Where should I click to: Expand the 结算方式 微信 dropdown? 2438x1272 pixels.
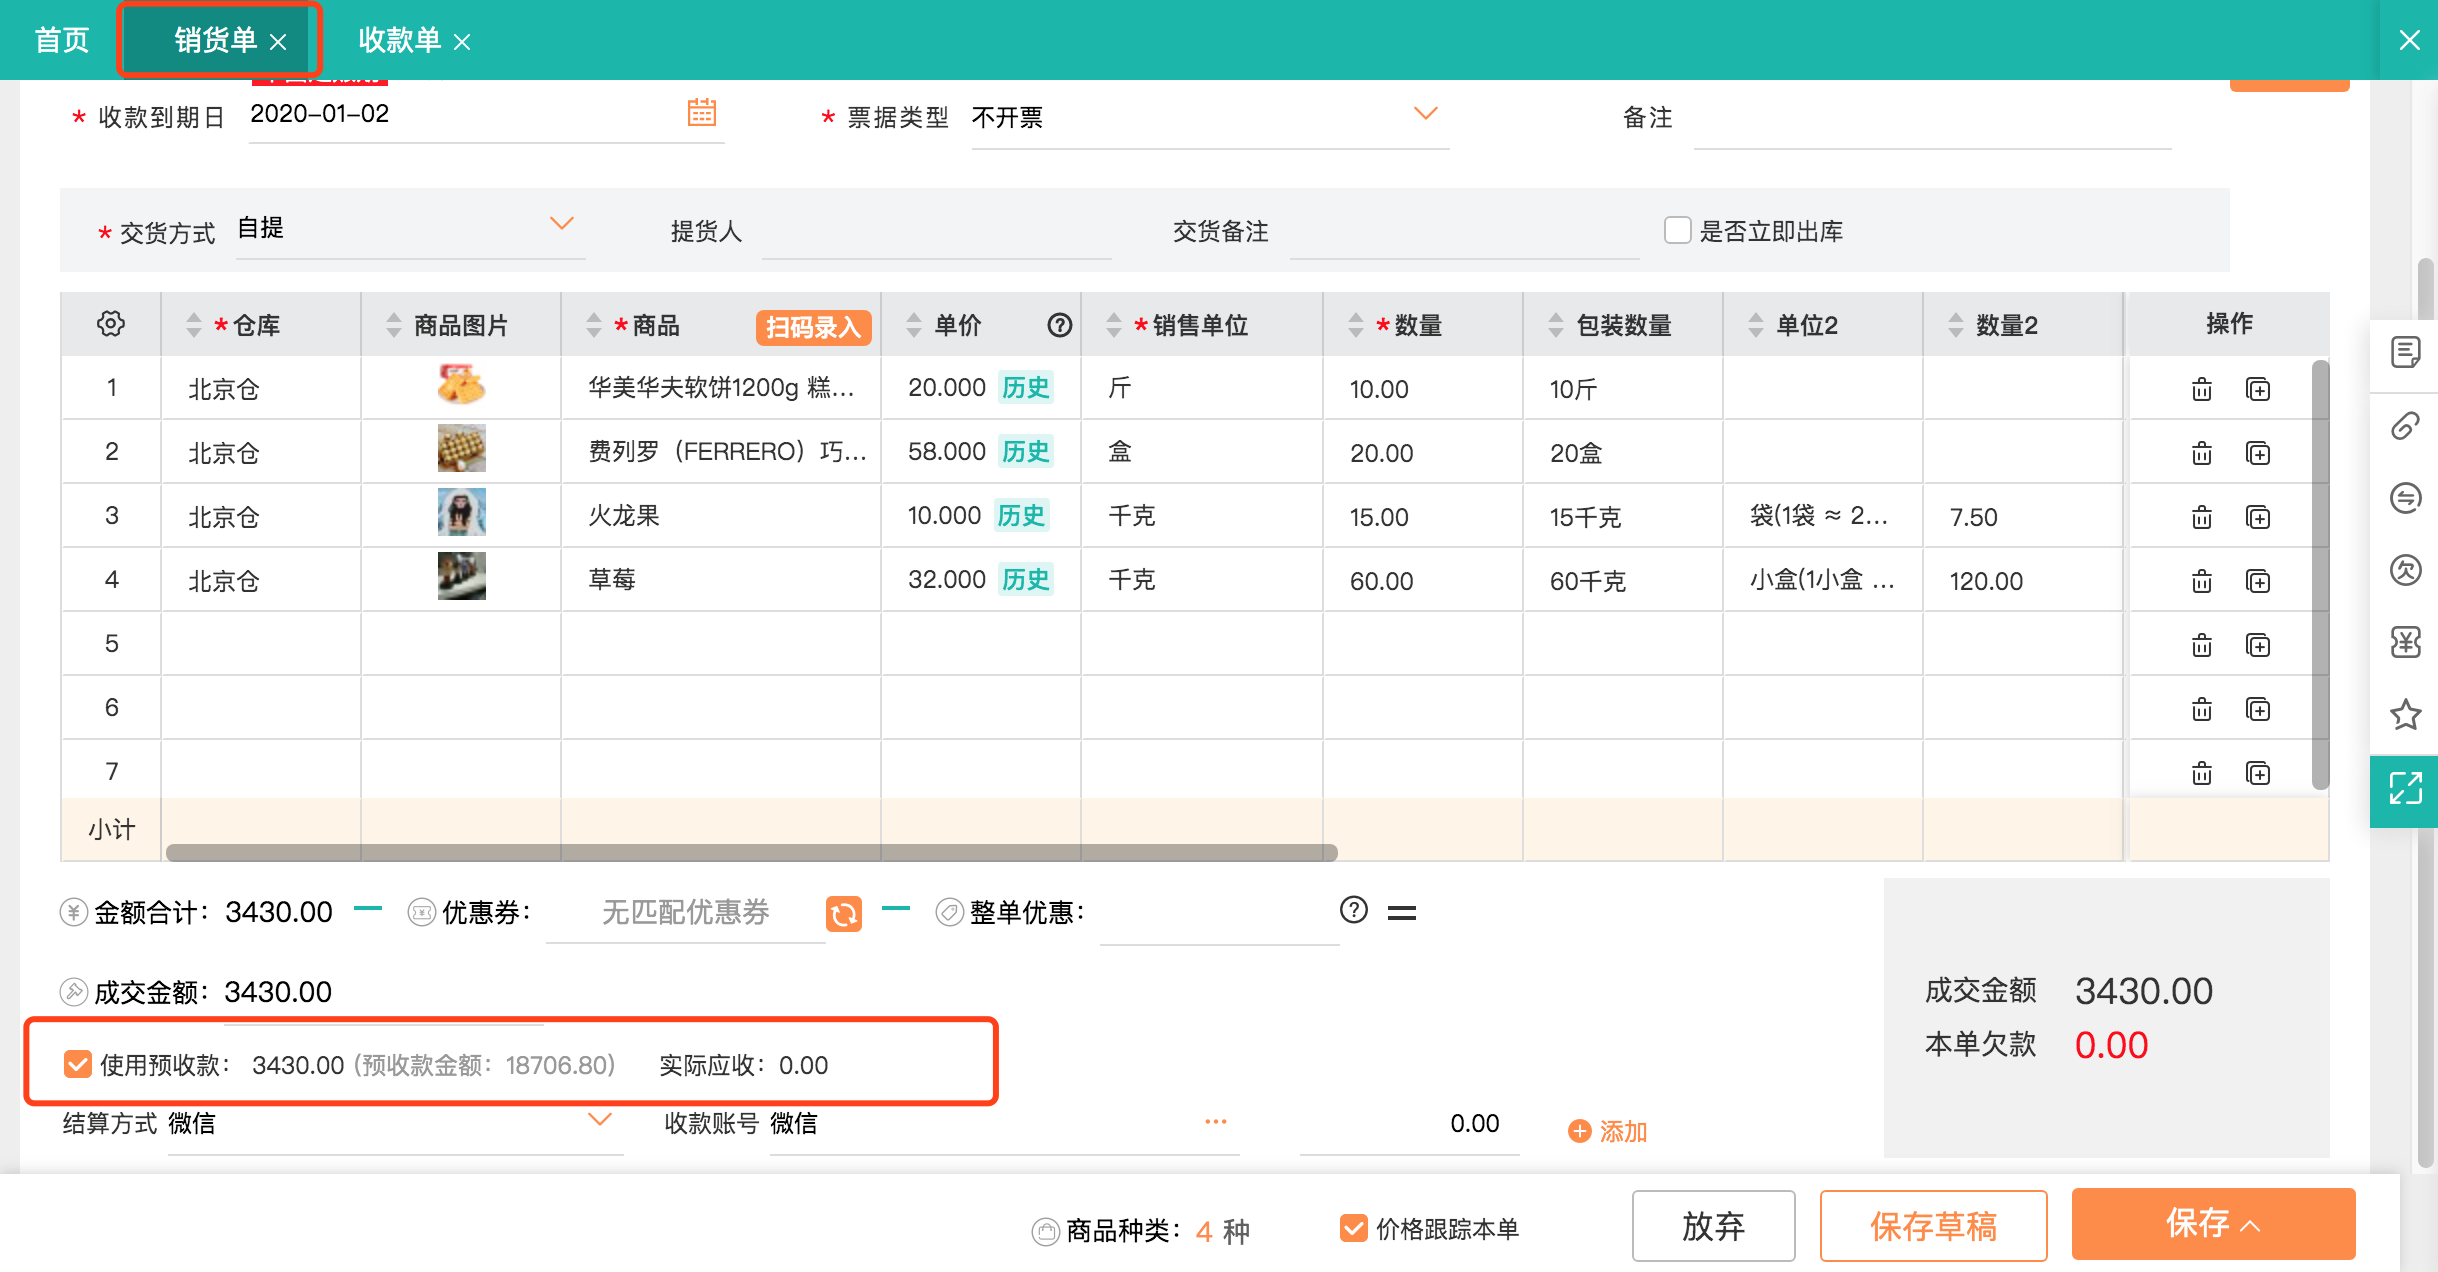tap(597, 1125)
